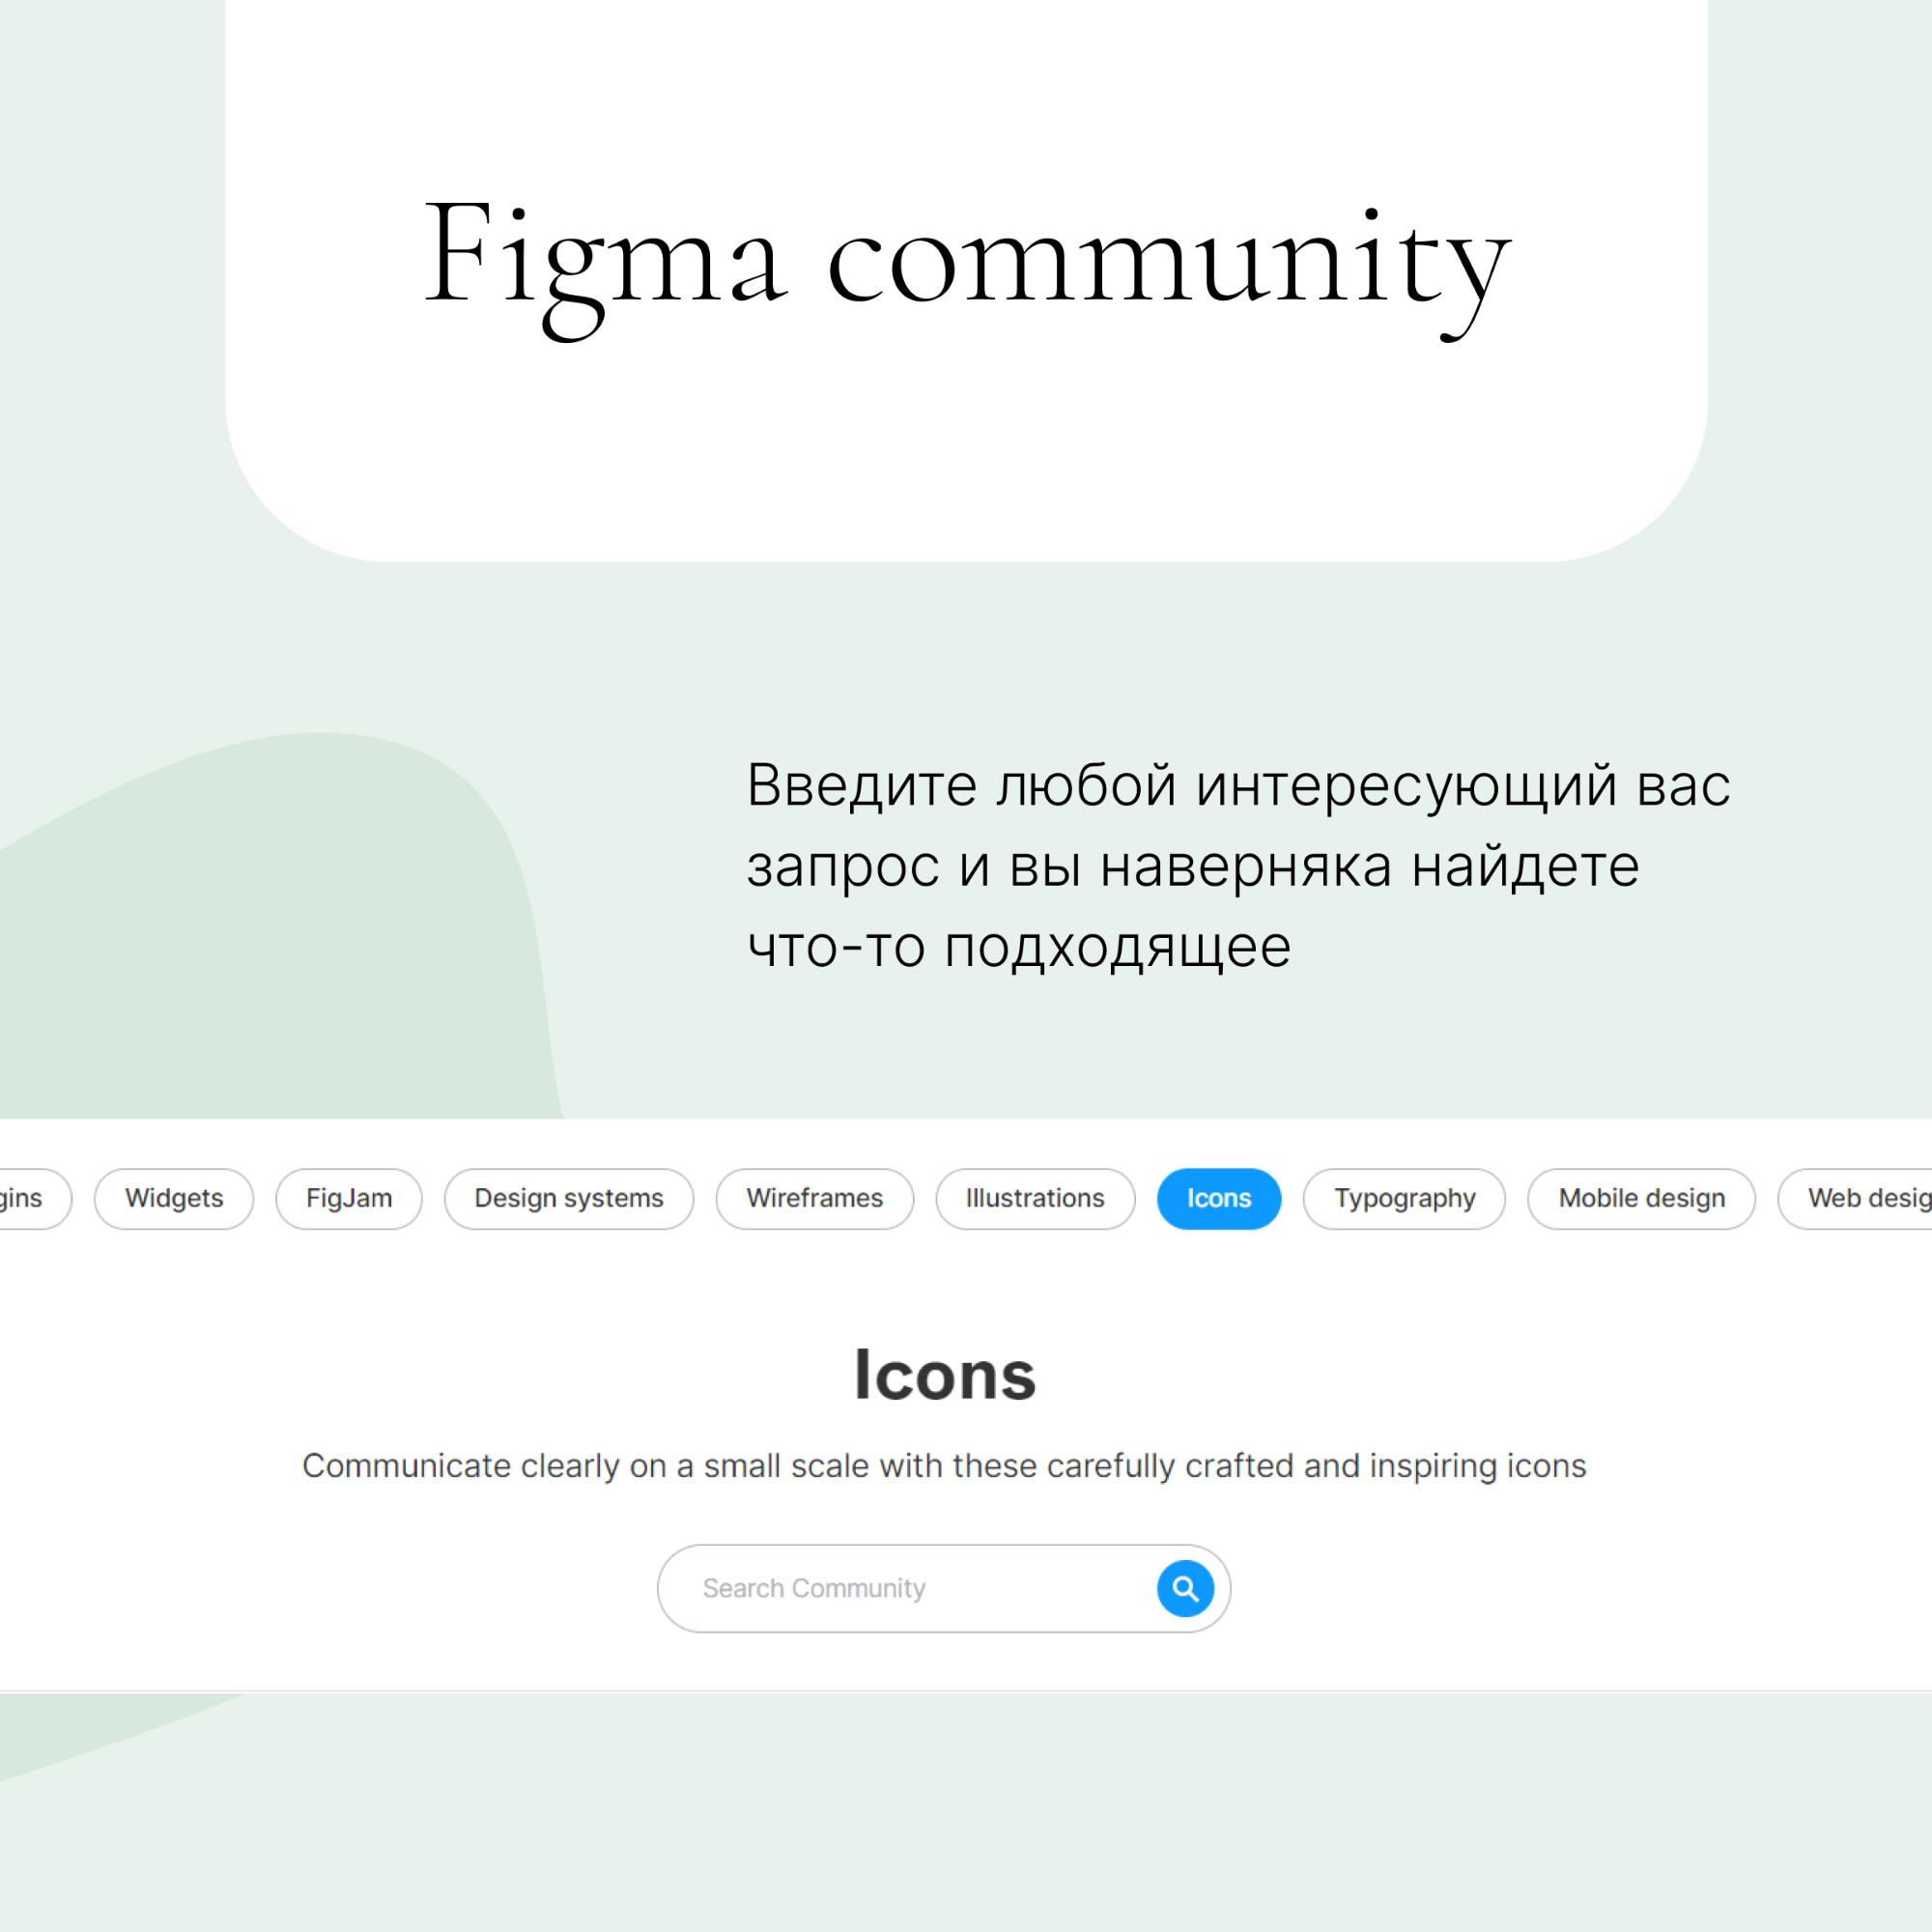
Task: Select the Typography filter tag
Action: (x=1408, y=1200)
